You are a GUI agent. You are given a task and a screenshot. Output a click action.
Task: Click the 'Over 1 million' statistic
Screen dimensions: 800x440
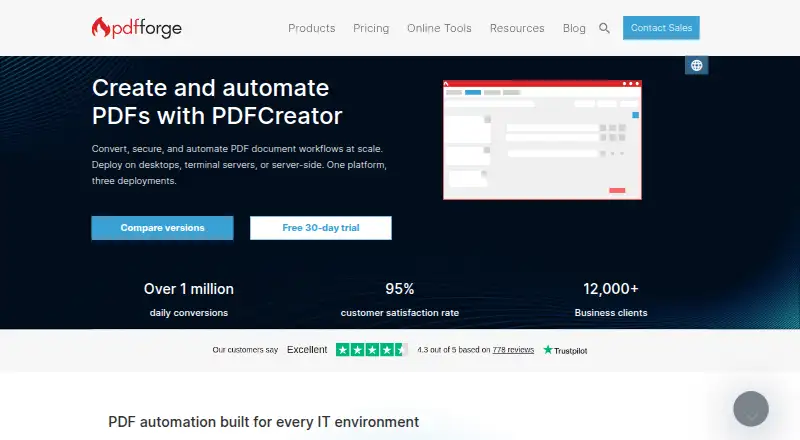tap(189, 289)
